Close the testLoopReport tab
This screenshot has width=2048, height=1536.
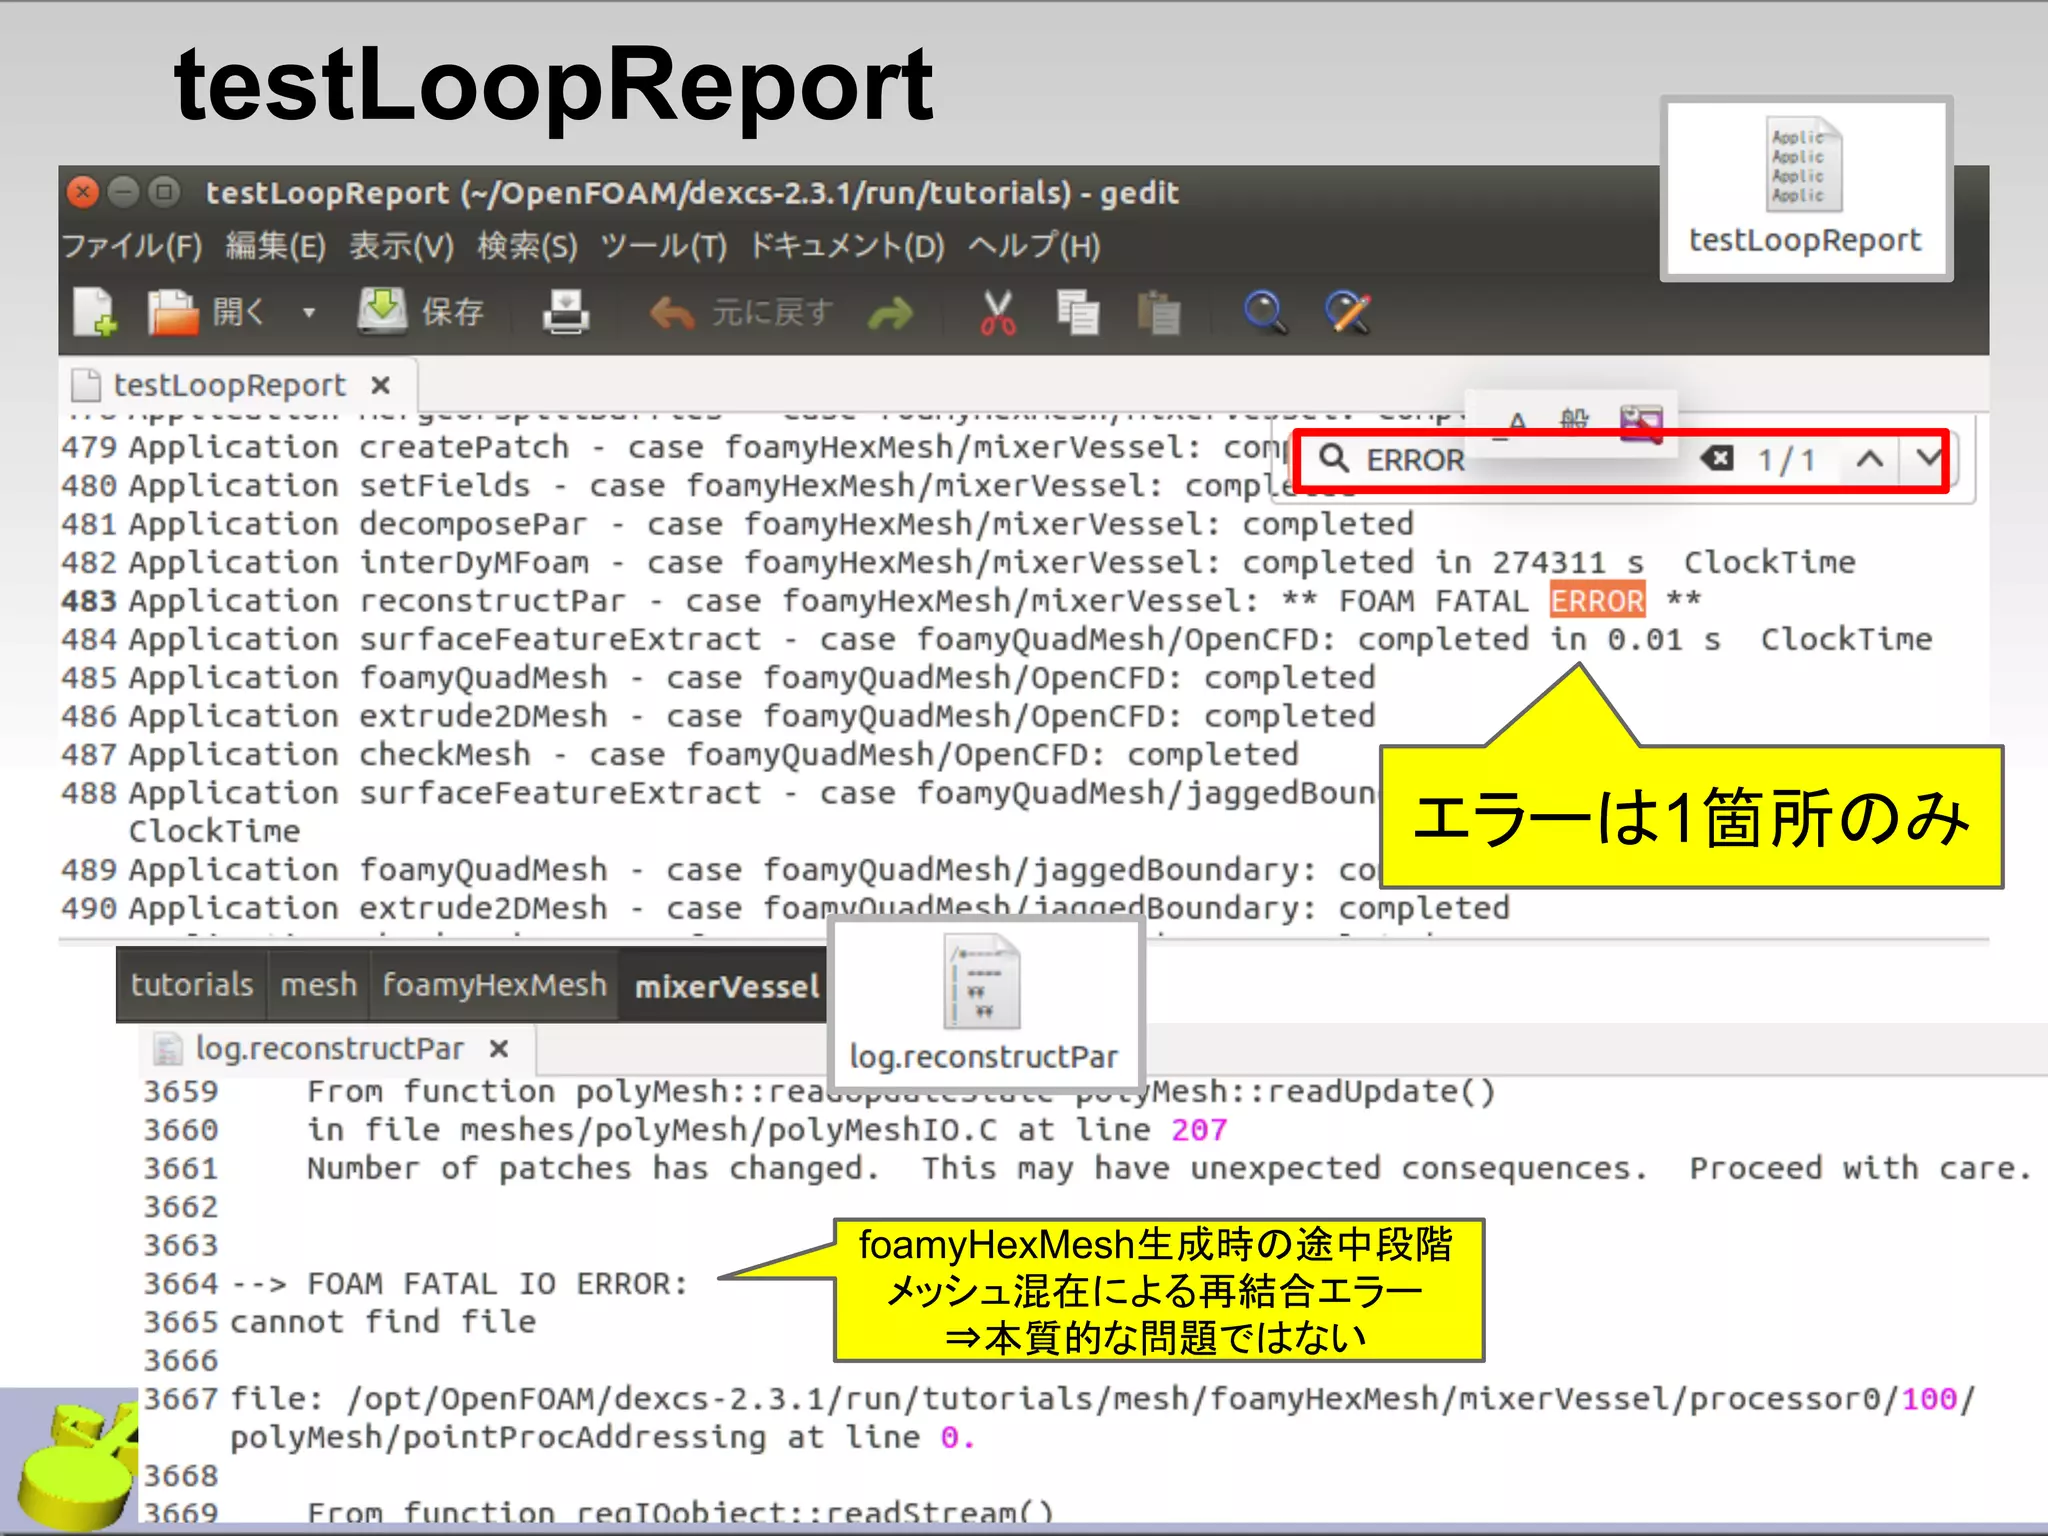(x=382, y=384)
